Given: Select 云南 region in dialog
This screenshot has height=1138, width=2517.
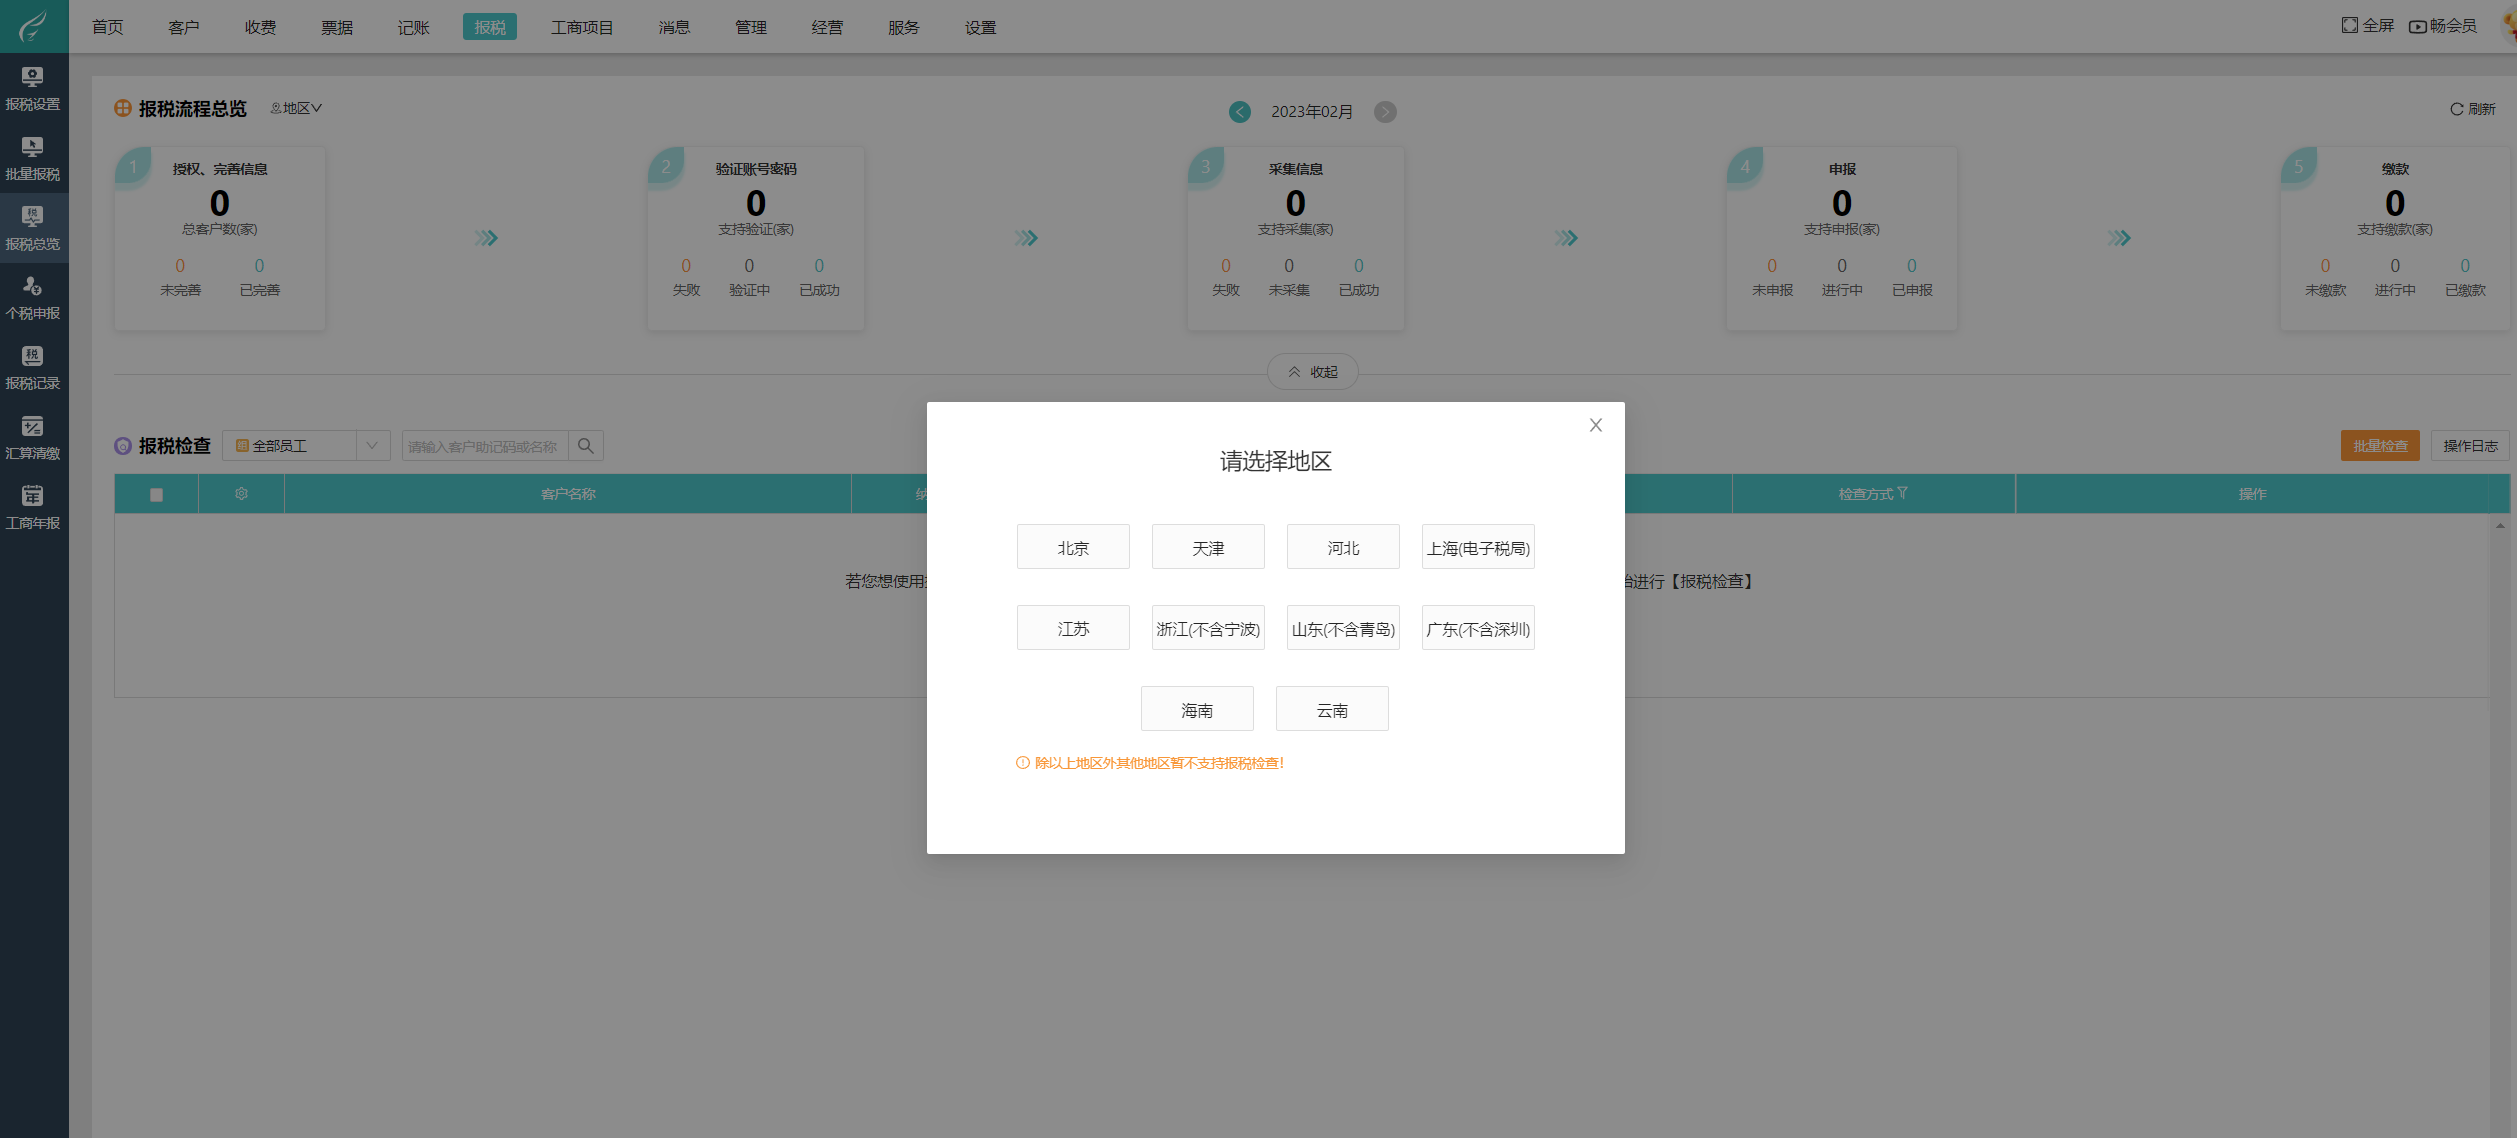Looking at the screenshot, I should tap(1331, 709).
